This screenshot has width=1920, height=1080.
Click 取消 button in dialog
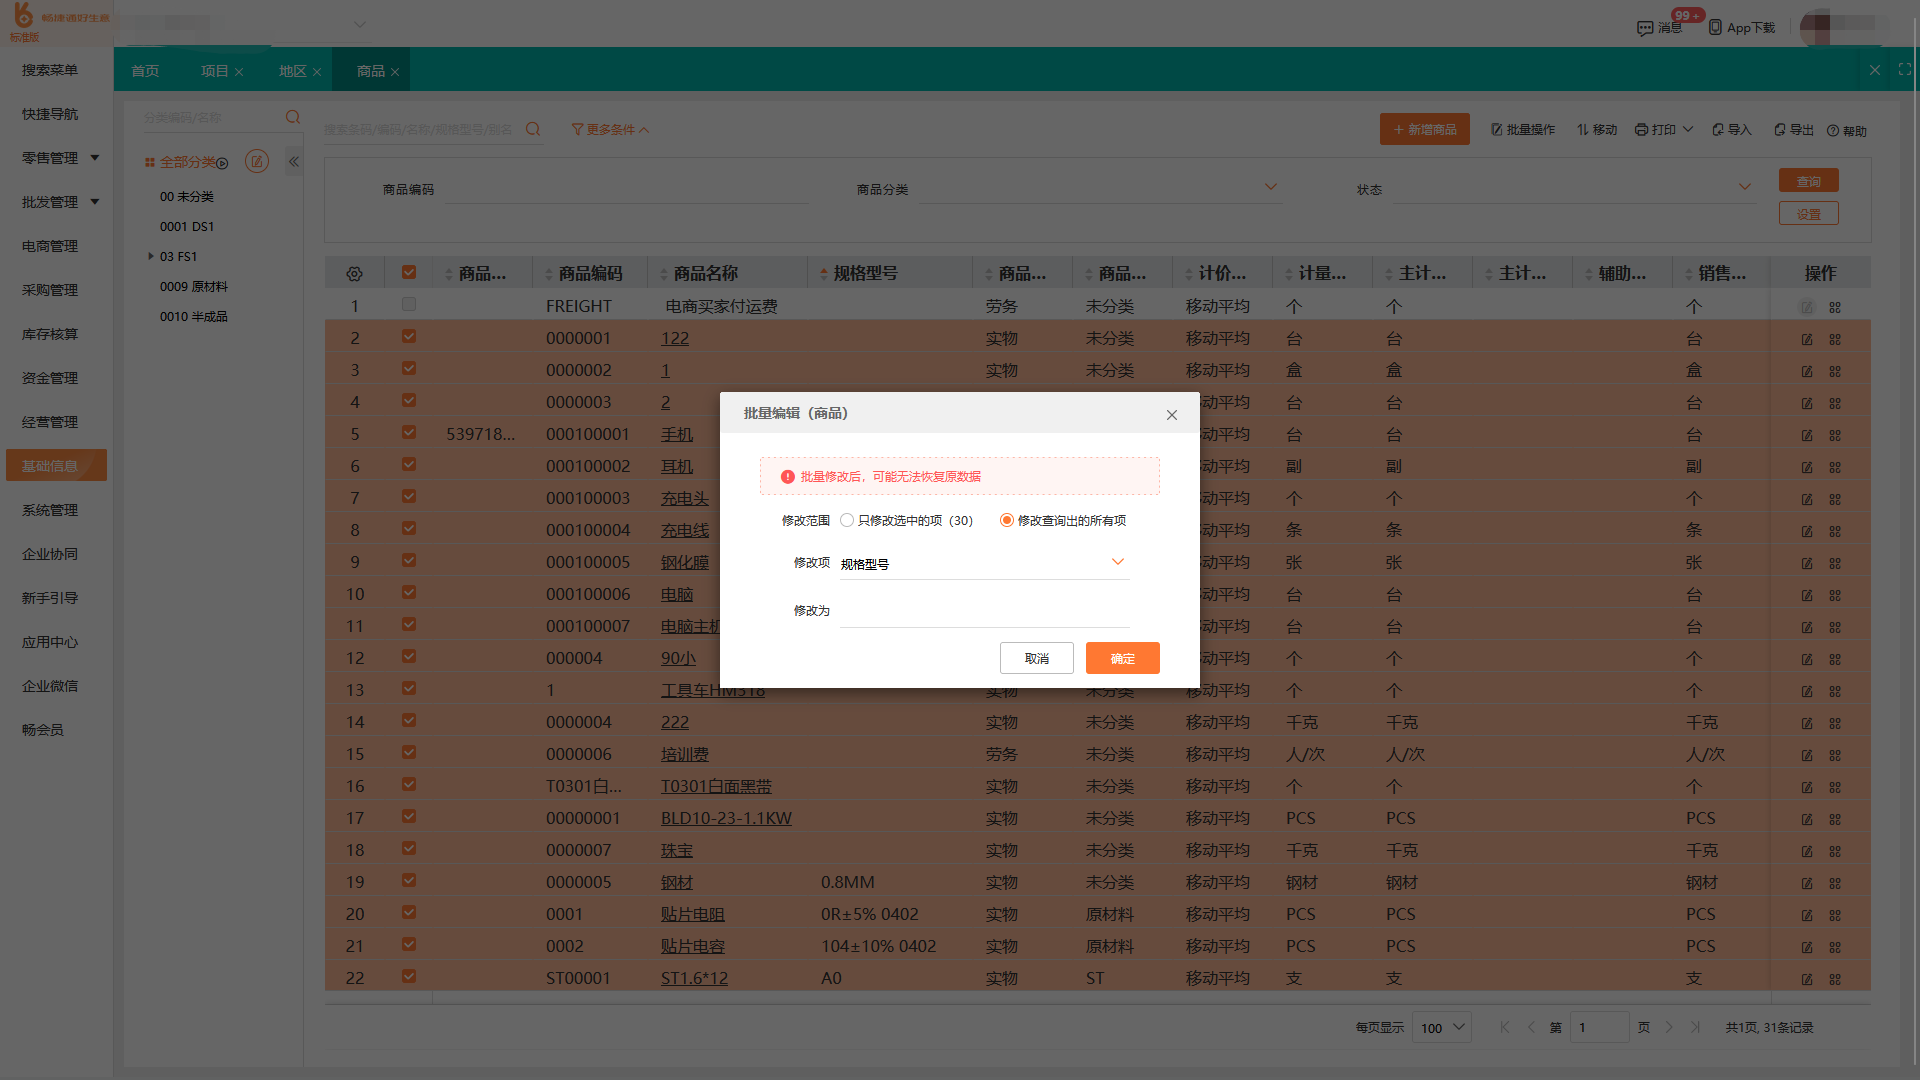point(1036,658)
